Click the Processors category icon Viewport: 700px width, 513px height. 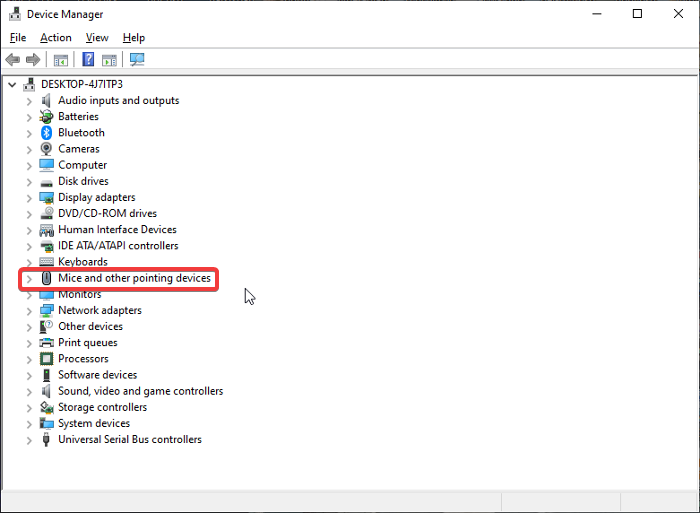46,359
